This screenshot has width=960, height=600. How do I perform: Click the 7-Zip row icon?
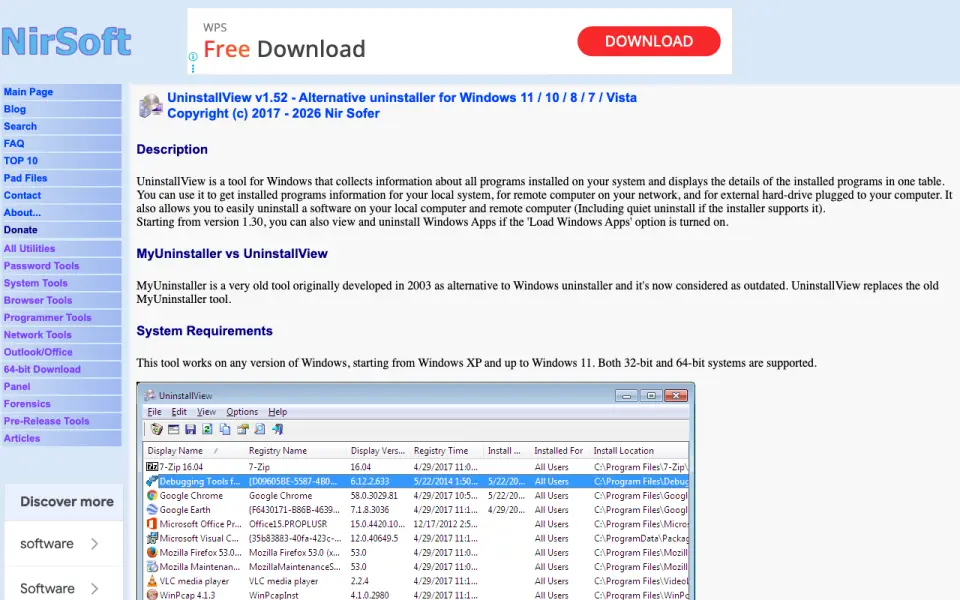coord(152,467)
